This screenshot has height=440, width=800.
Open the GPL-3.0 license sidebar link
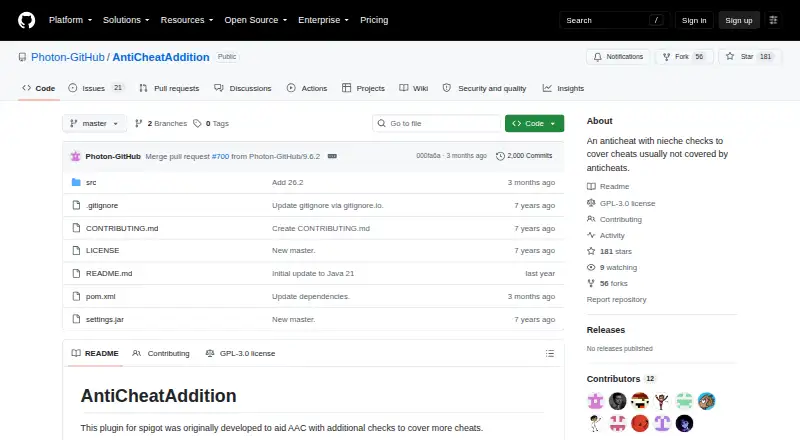pos(621,203)
